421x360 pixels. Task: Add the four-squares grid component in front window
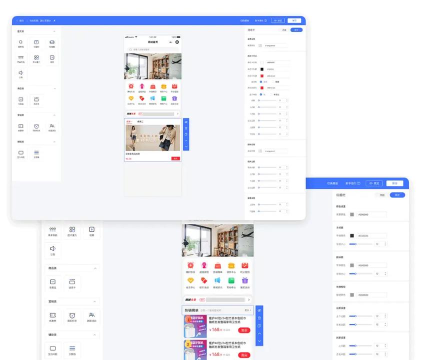(x=36, y=59)
